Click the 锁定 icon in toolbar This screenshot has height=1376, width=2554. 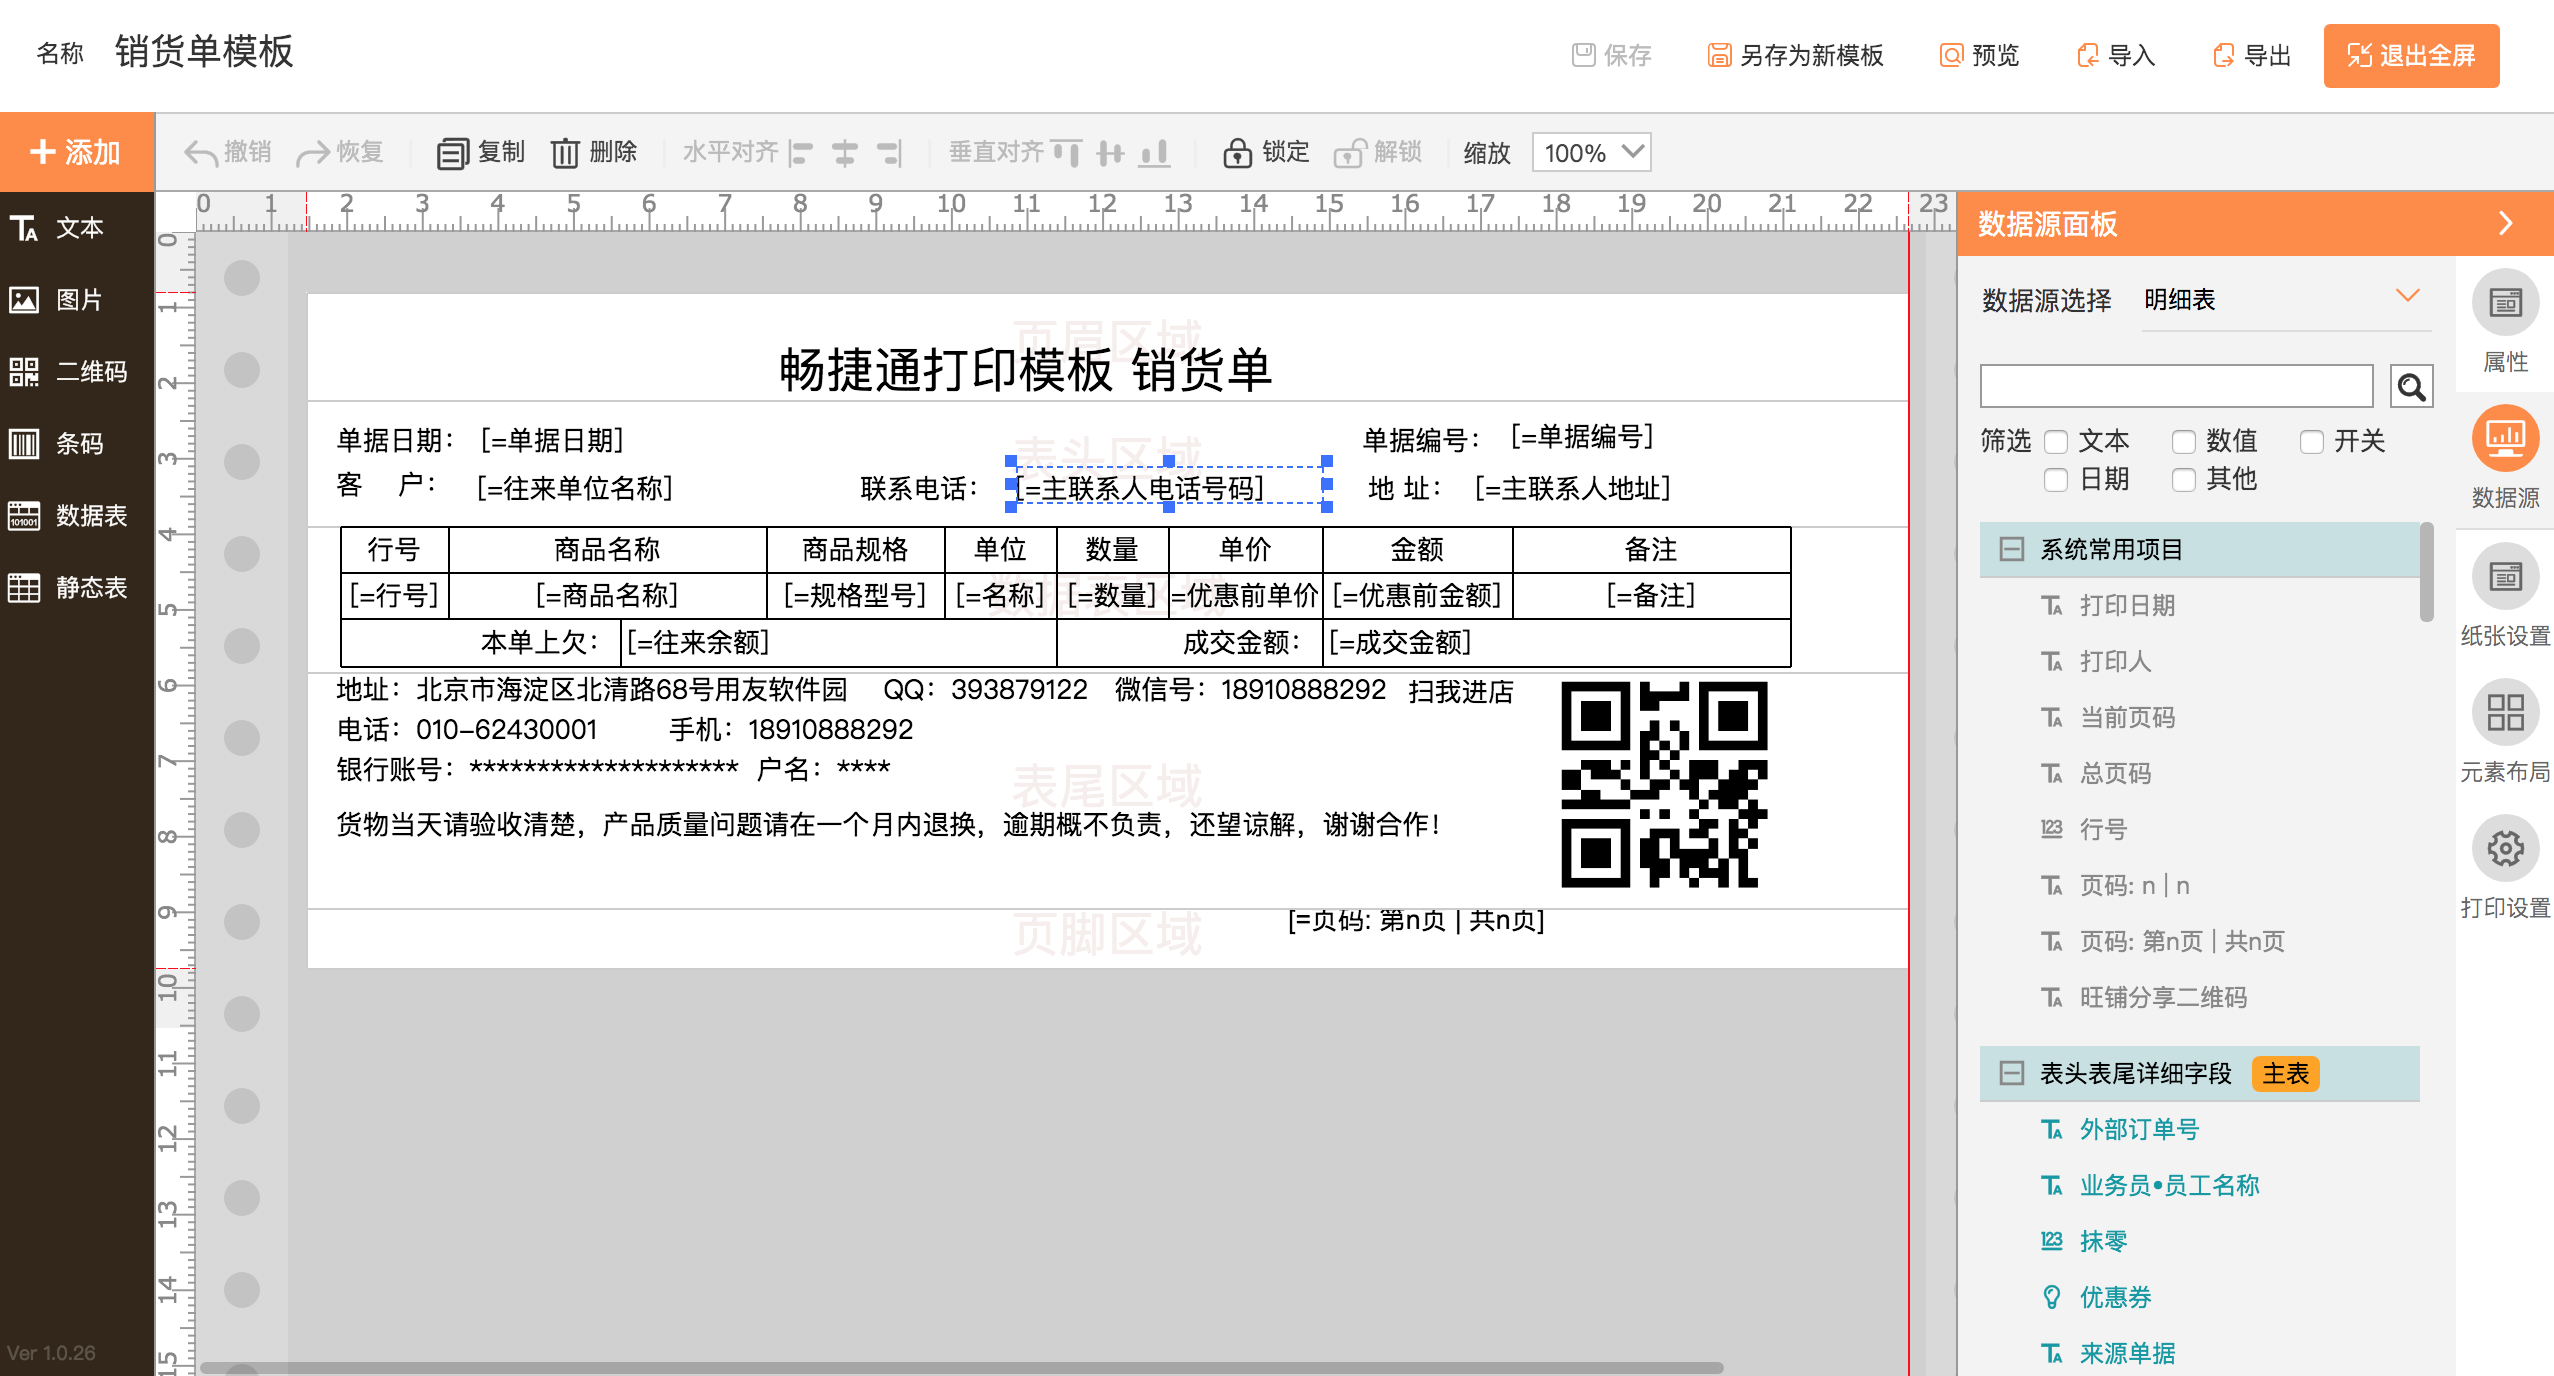click(1233, 154)
